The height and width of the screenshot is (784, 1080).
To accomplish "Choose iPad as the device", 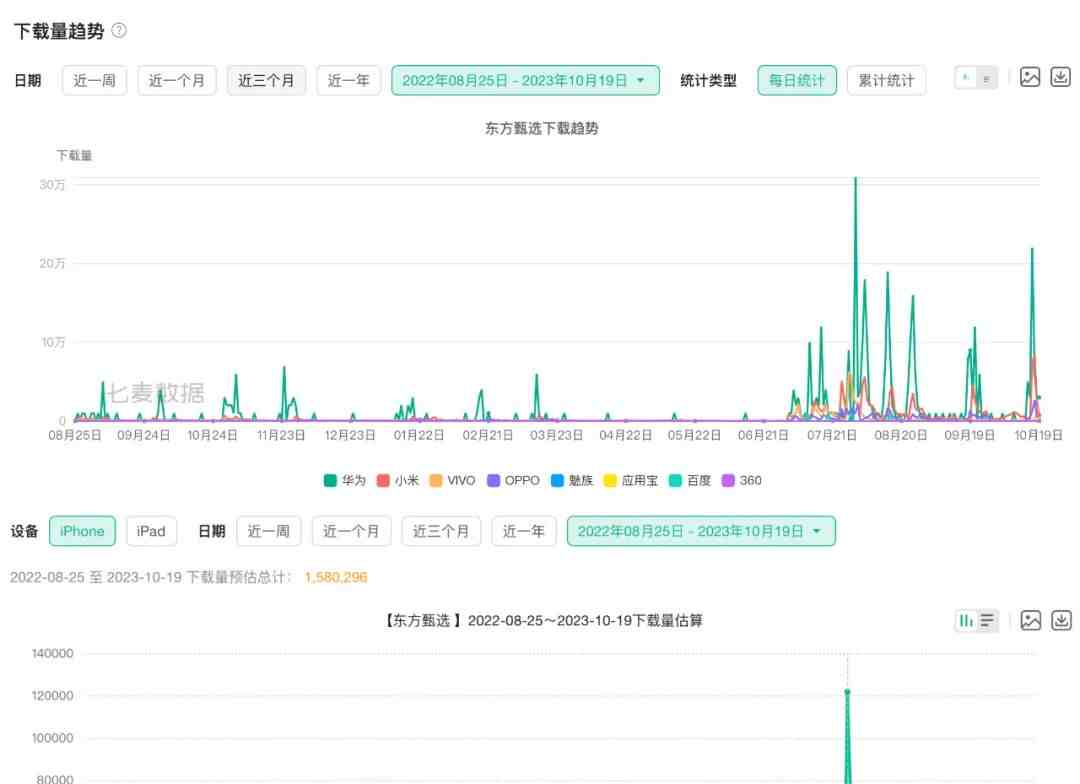I will [151, 531].
